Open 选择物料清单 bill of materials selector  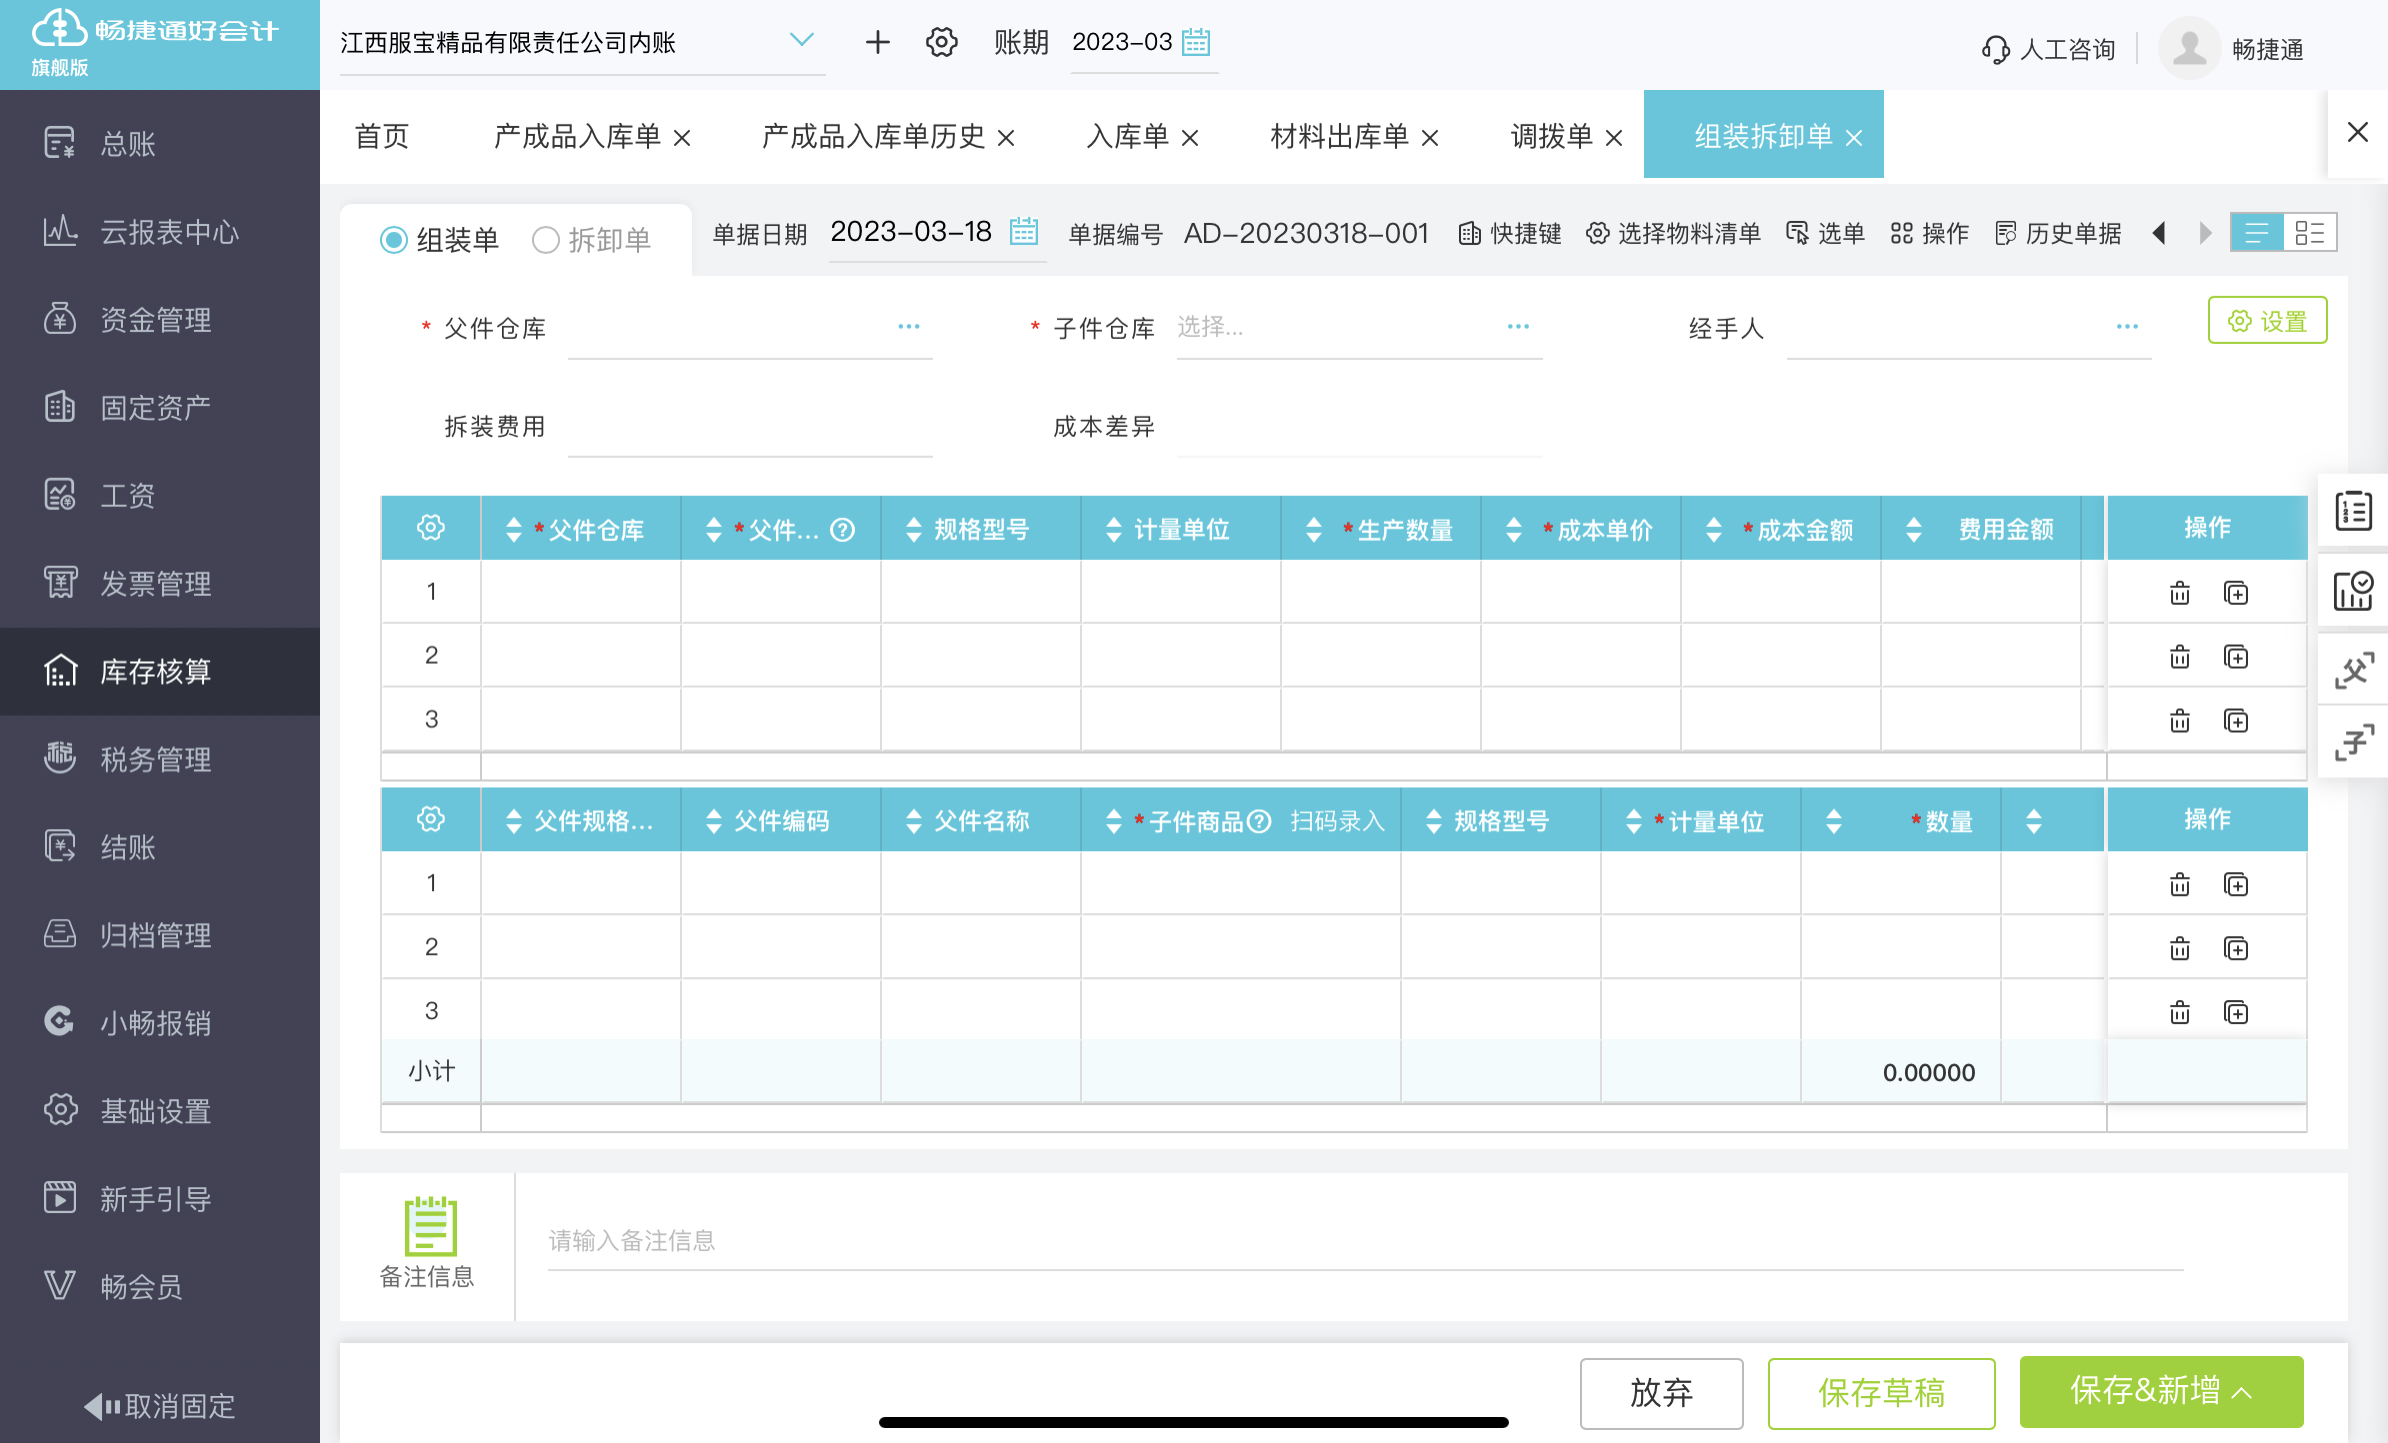(x=1678, y=235)
